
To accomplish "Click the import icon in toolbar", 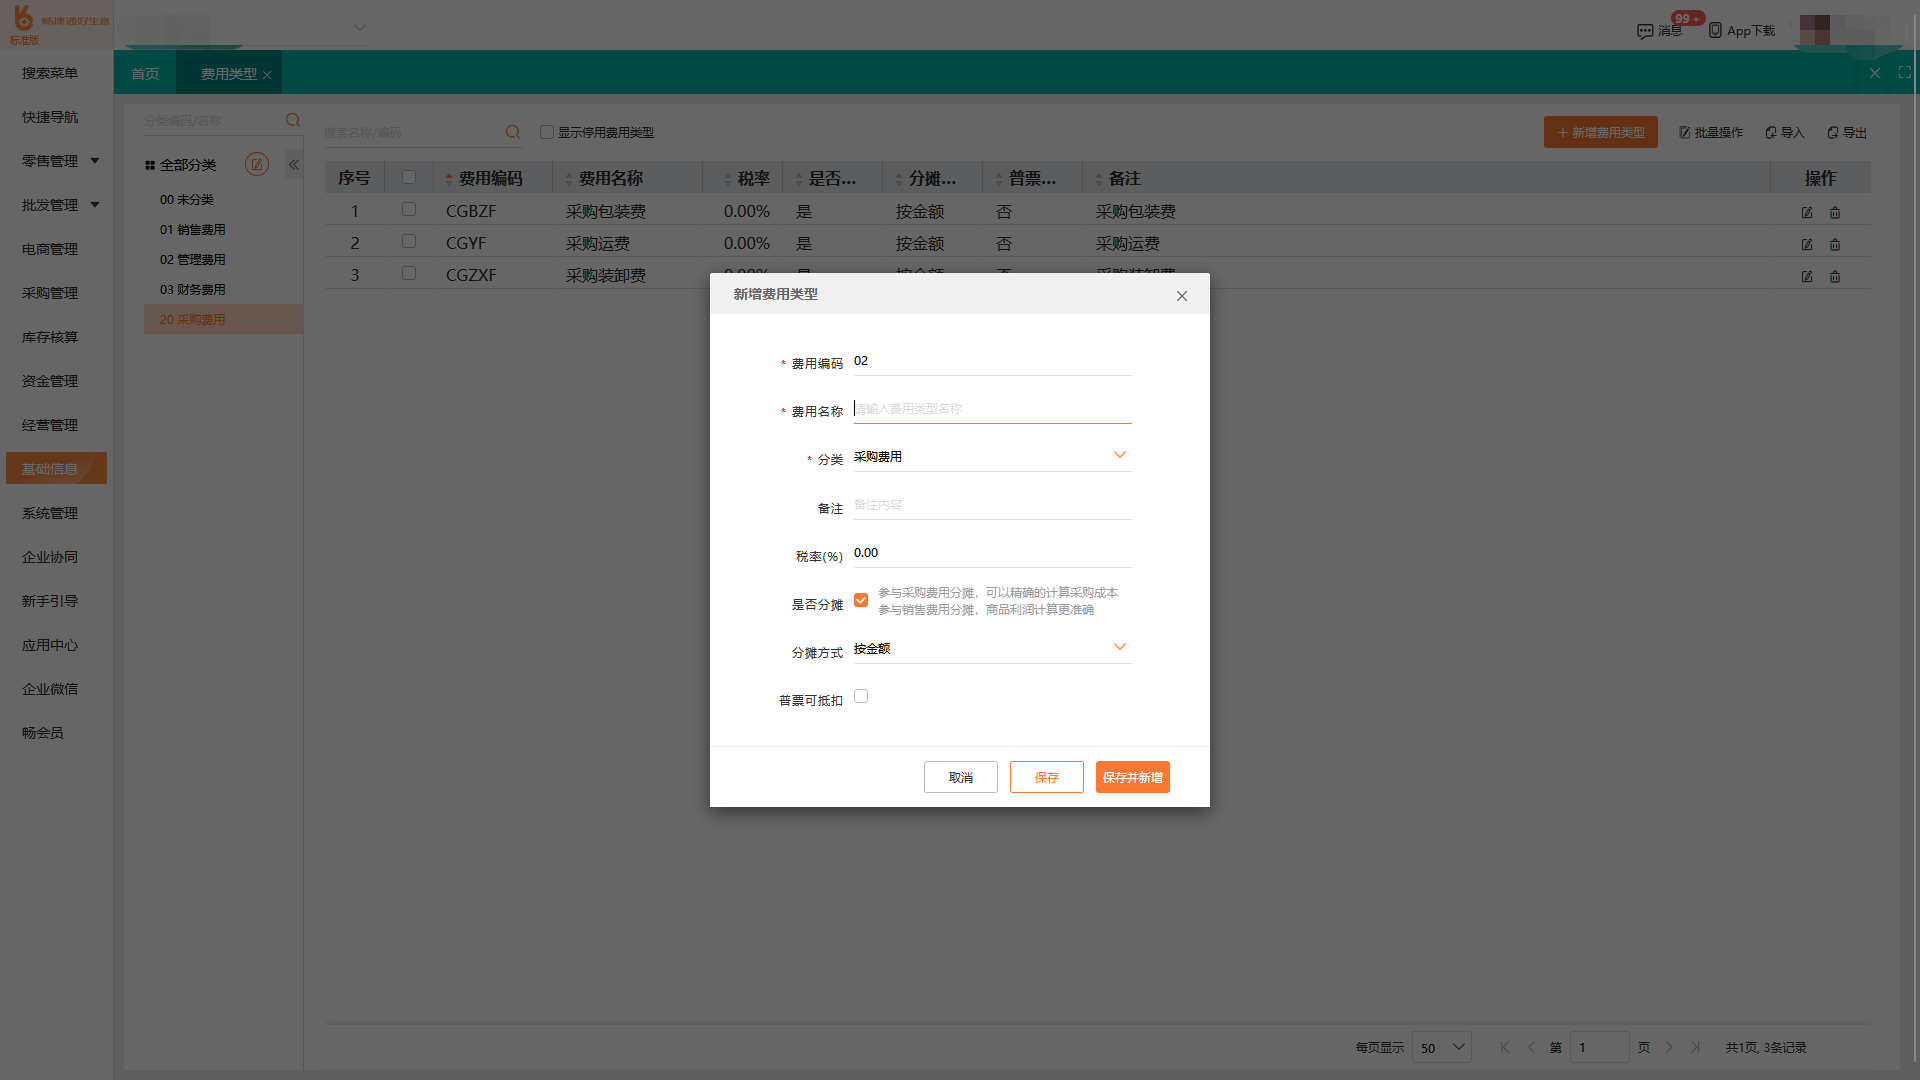I will [x=1787, y=132].
